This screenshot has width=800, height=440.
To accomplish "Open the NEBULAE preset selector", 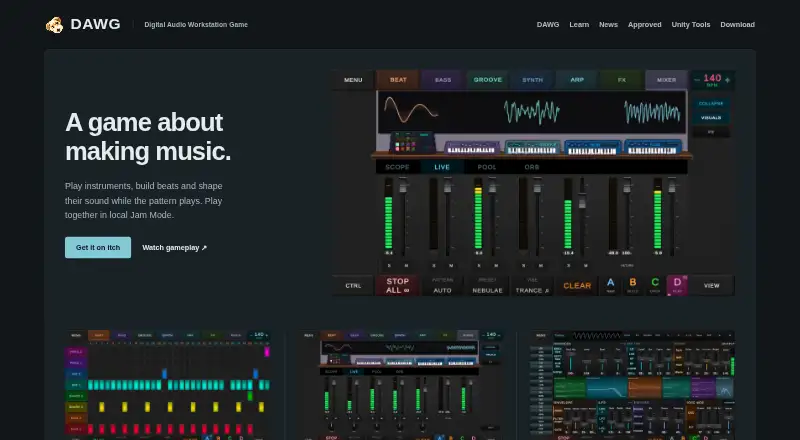I will pyautogui.click(x=487, y=286).
